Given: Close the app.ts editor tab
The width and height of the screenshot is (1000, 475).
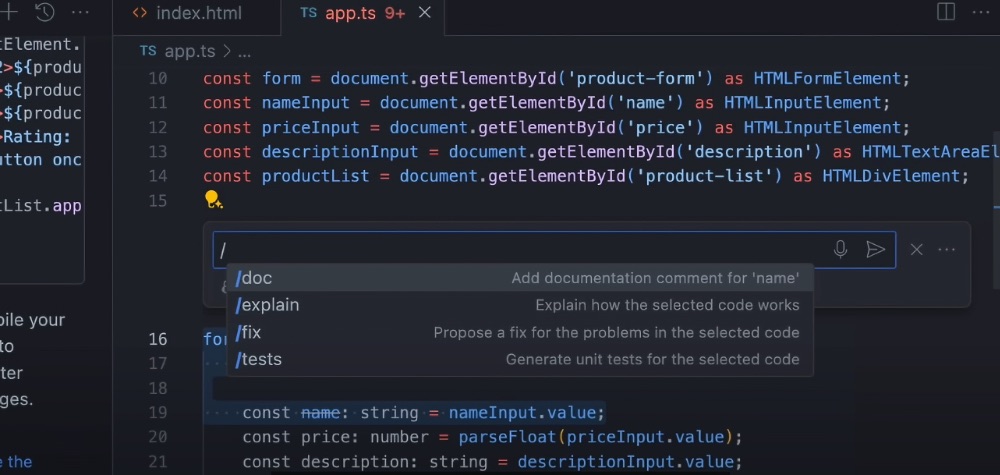Looking at the screenshot, I should click(425, 14).
